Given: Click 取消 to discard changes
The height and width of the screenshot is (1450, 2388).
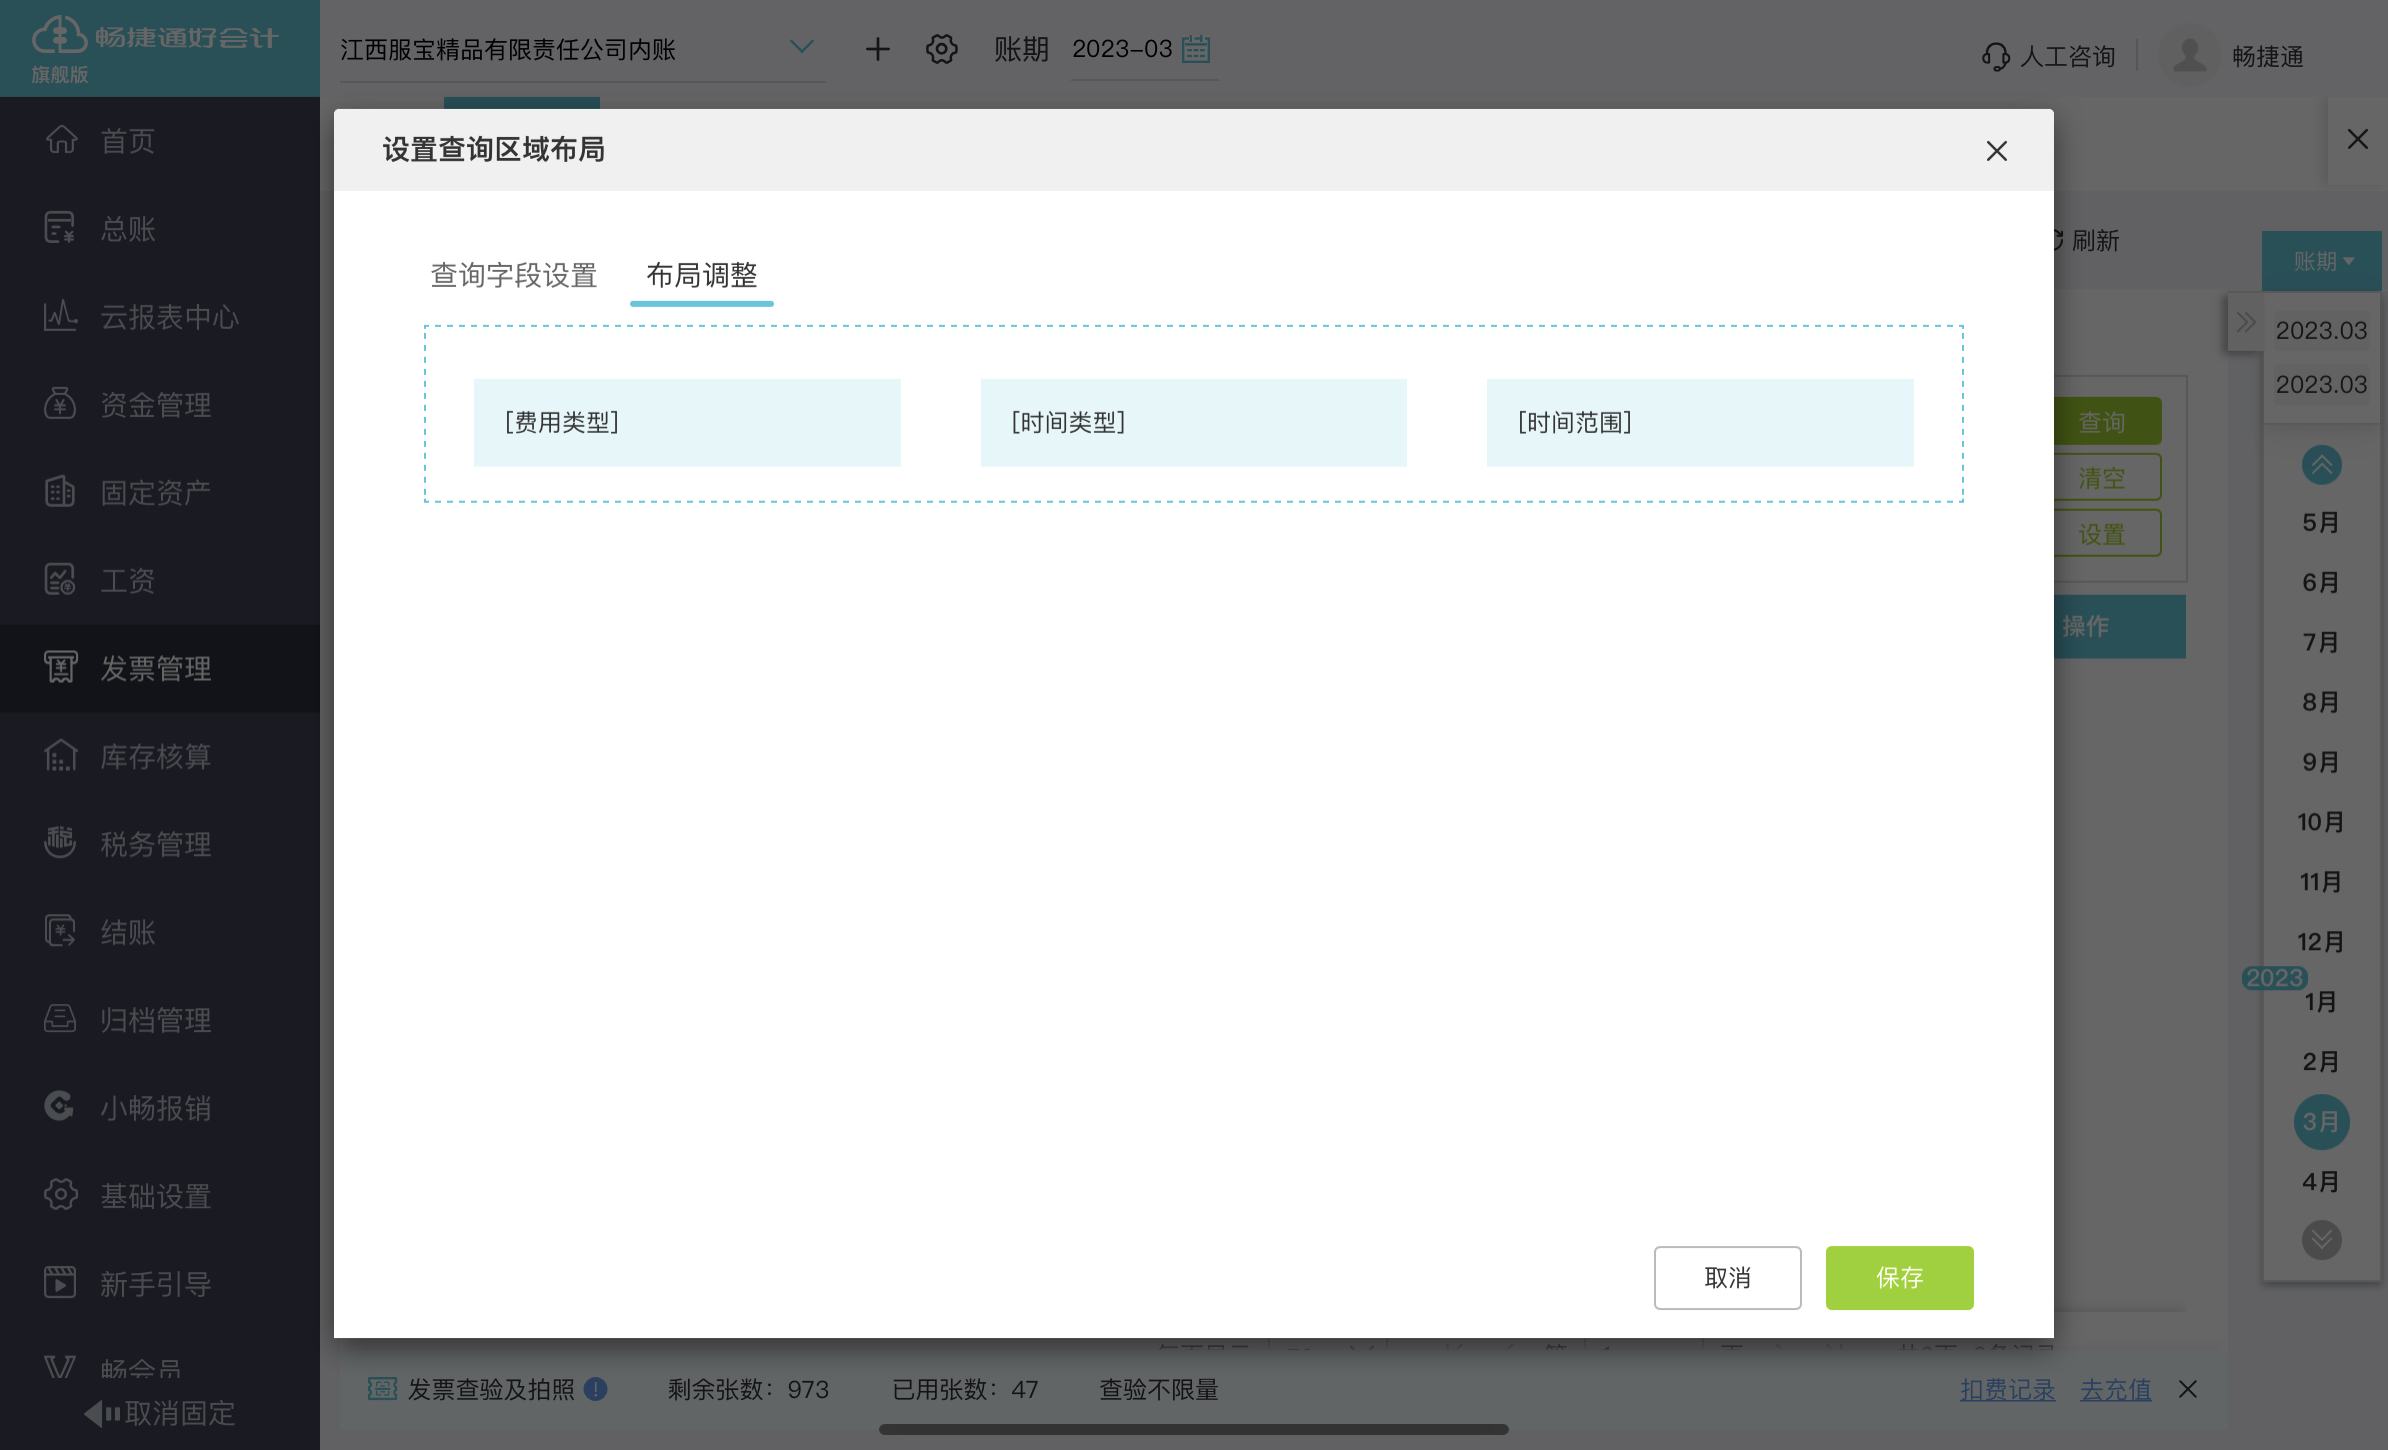Looking at the screenshot, I should point(1728,1278).
